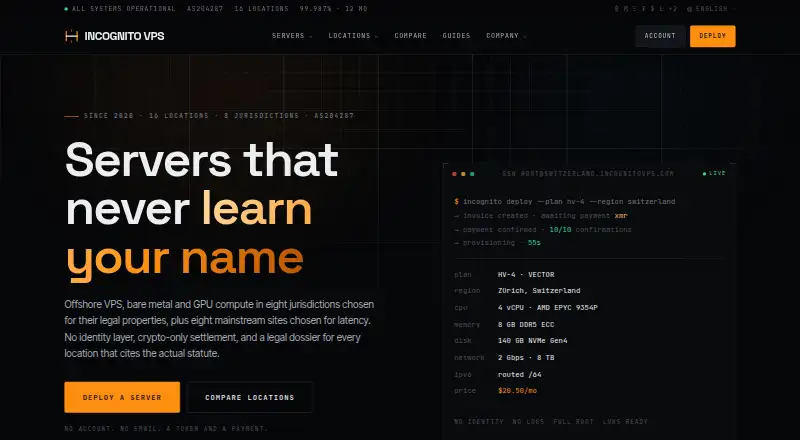Click the +2 more currencies indicator
The width and height of the screenshot is (800, 440).
(673, 9)
